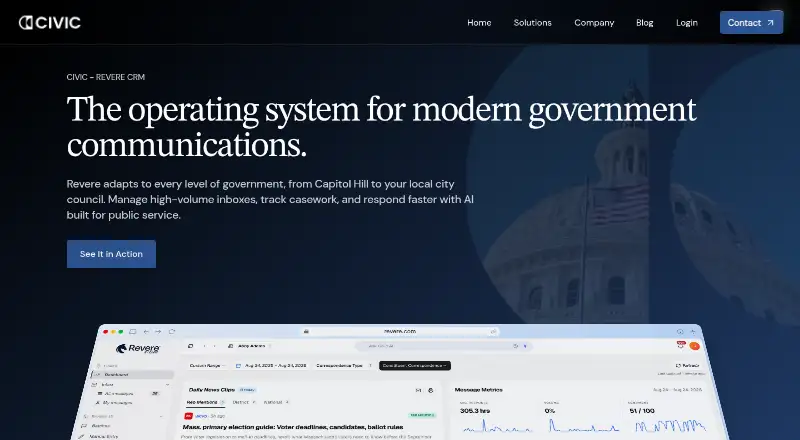Select the Neo Mentions tab in Daily News Clips
The height and width of the screenshot is (440, 800).
205,402
